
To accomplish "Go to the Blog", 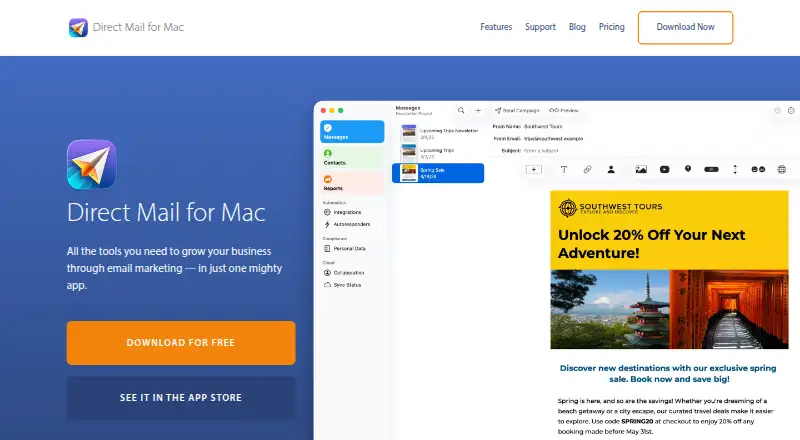I will (x=577, y=27).
